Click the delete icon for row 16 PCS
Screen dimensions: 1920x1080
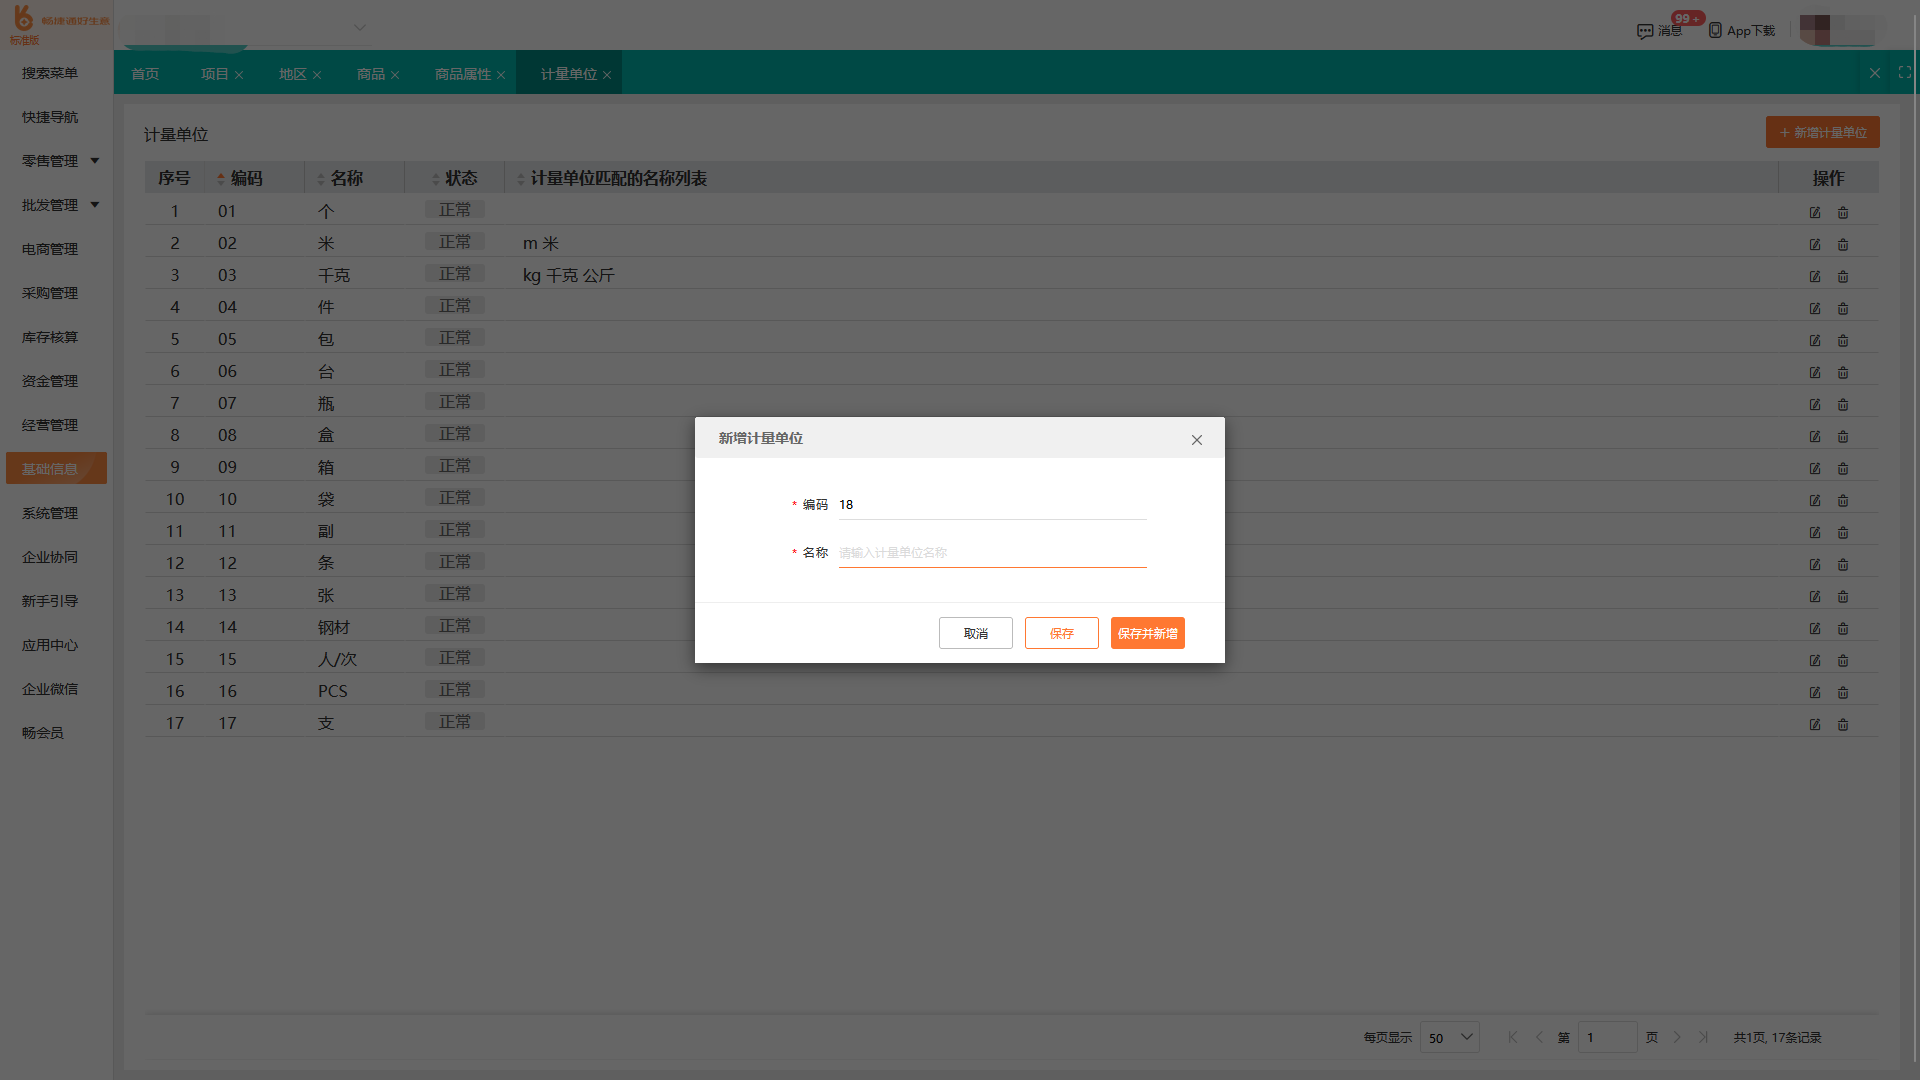1842,692
